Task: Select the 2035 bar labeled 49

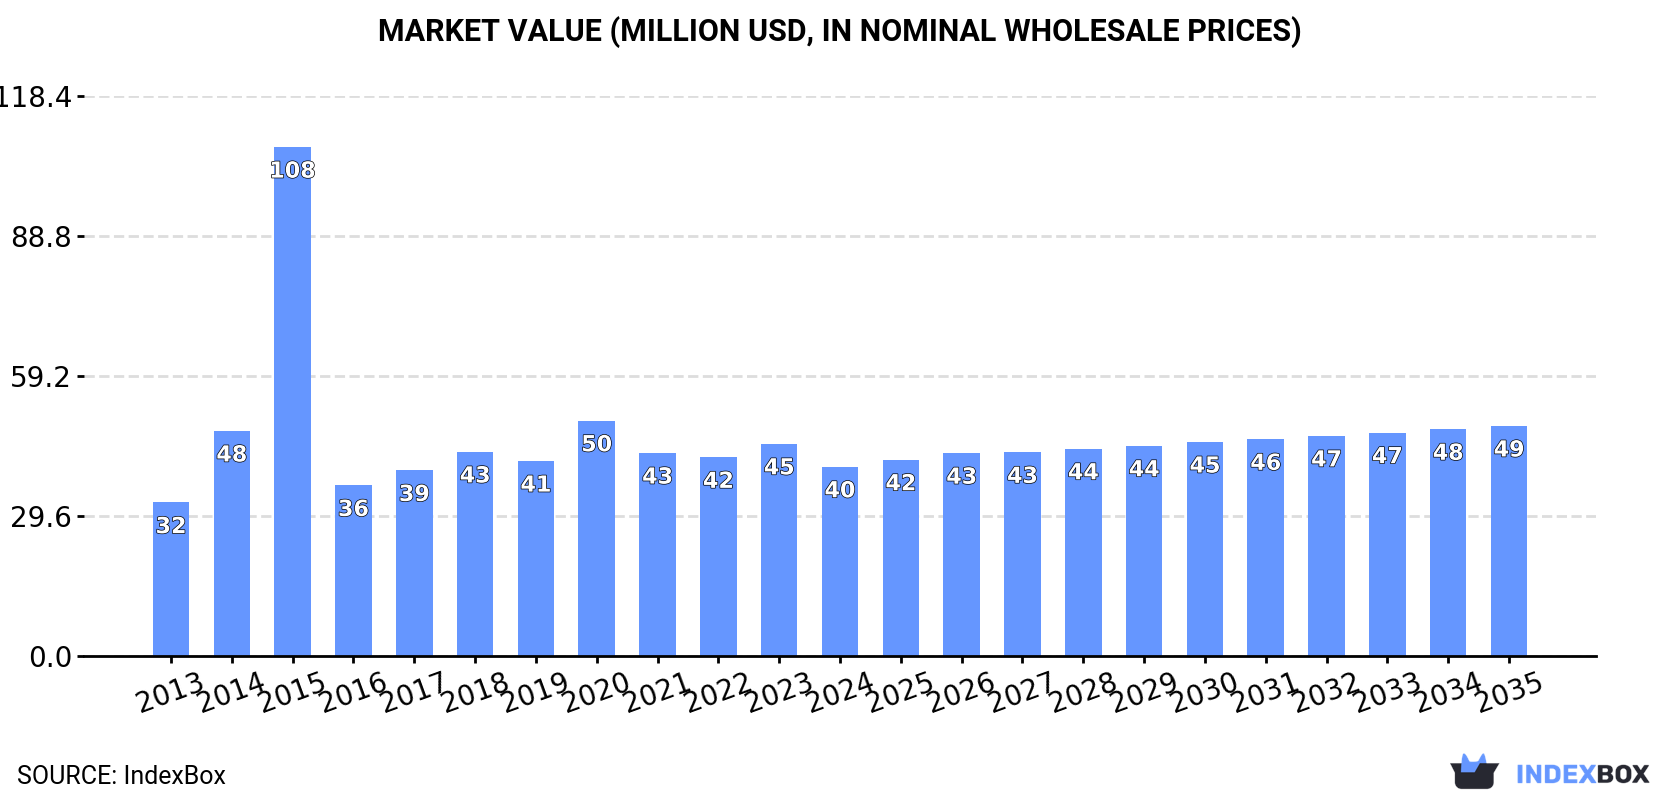Action: (x=1509, y=541)
